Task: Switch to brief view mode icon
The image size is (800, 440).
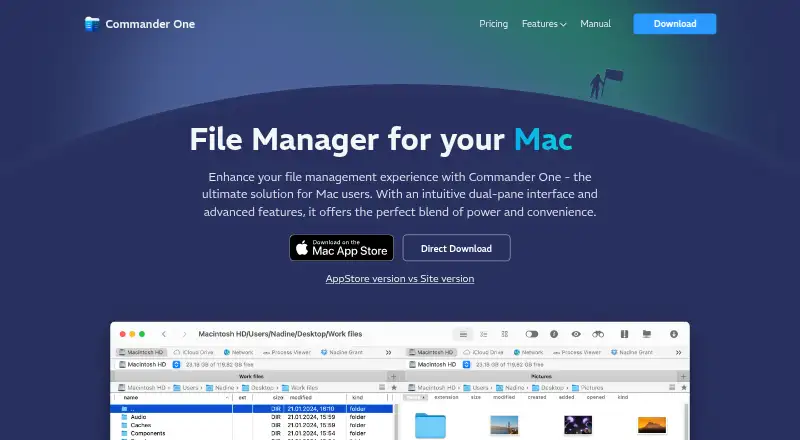Action: pos(484,334)
